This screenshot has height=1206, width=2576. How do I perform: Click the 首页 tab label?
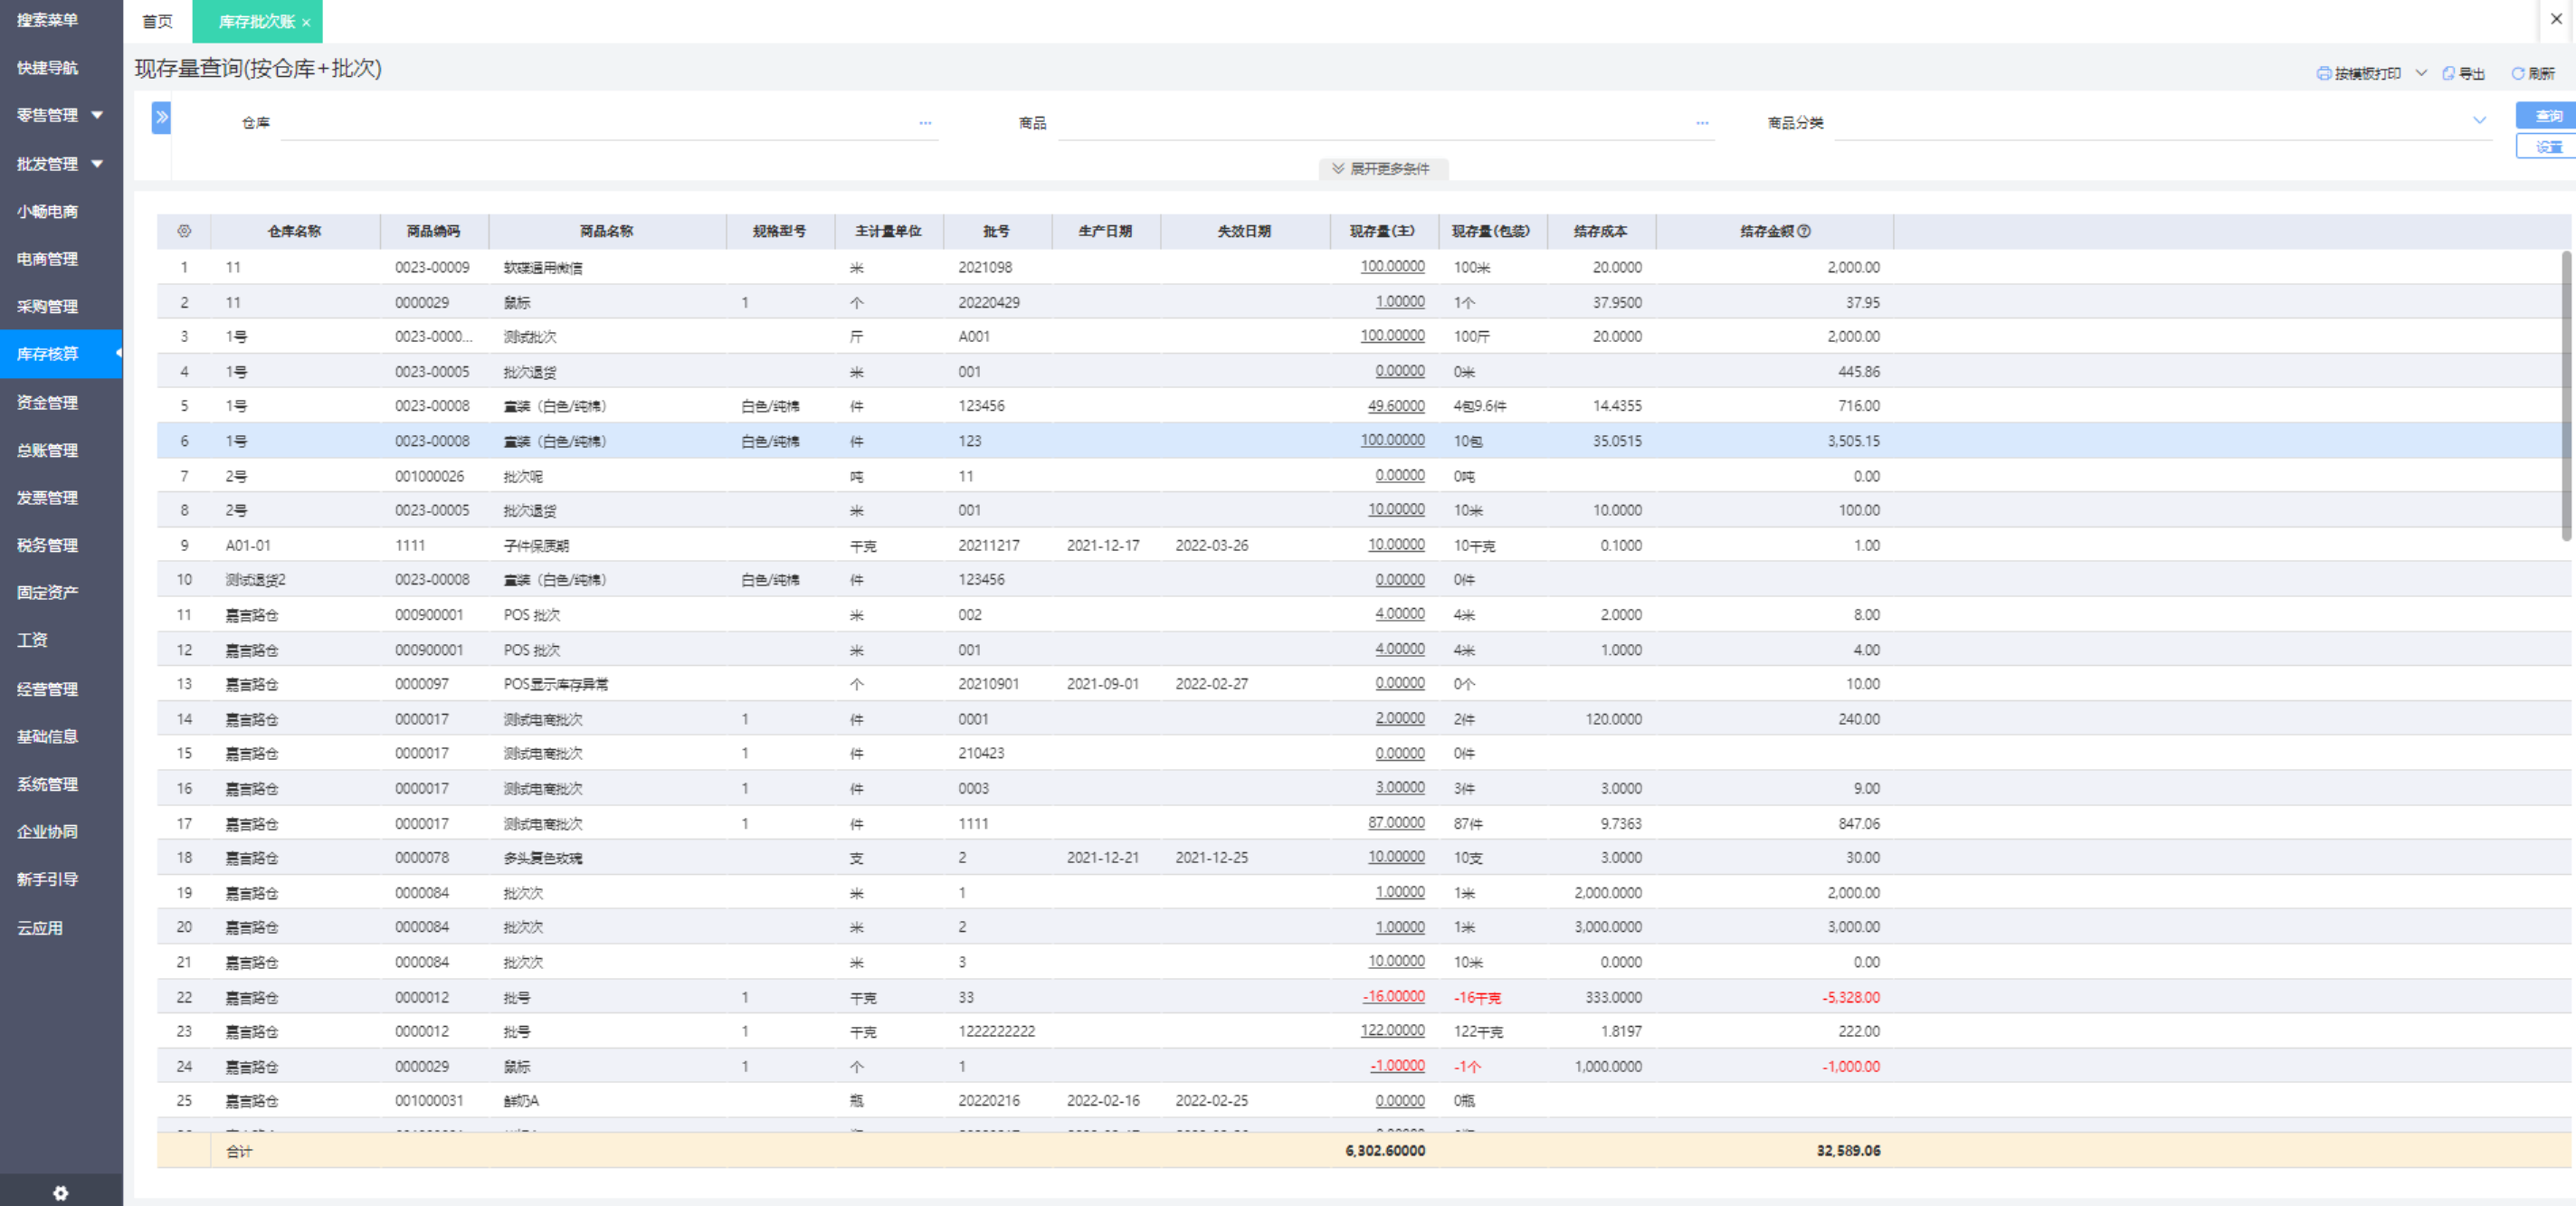coord(157,22)
